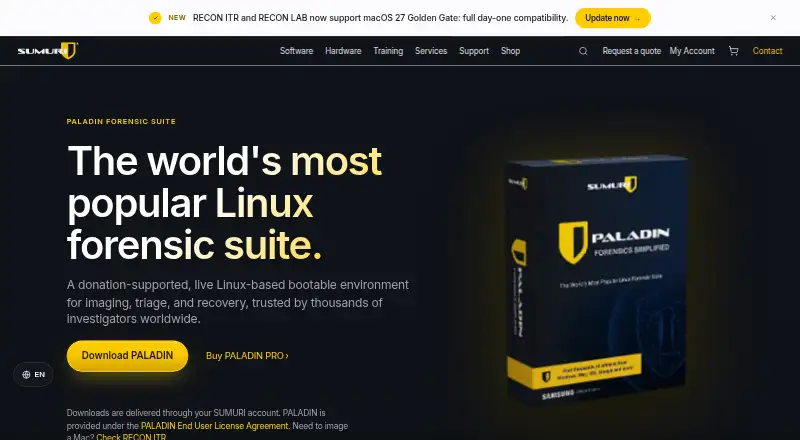Open the EN language selector

(x=33, y=375)
